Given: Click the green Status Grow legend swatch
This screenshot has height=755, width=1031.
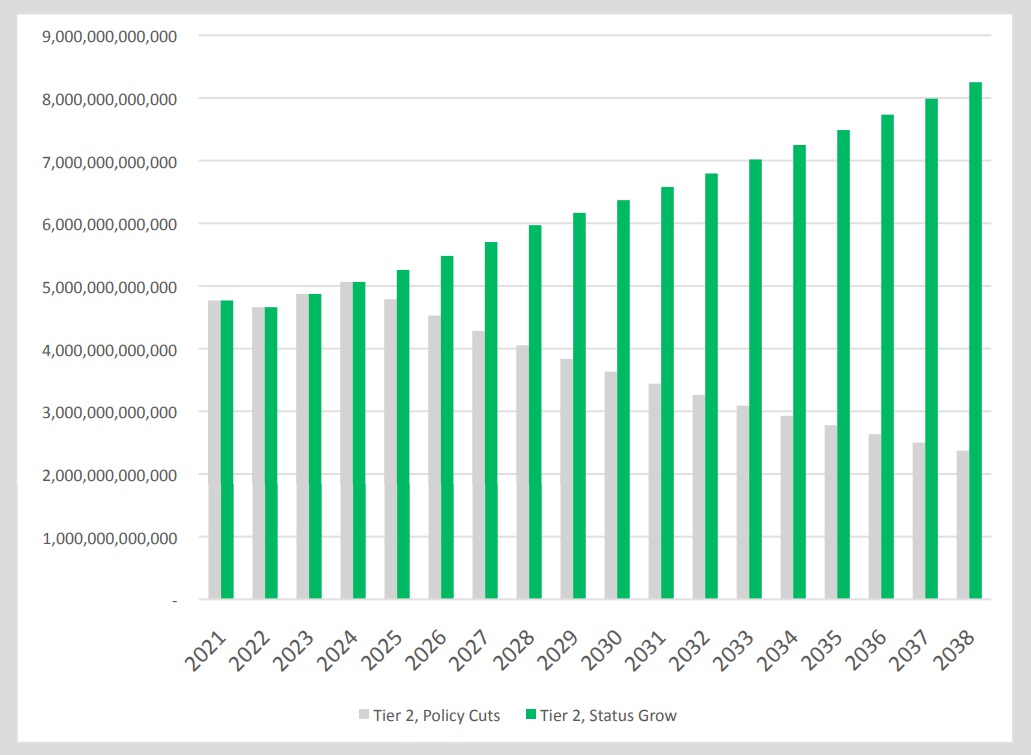Looking at the screenshot, I should point(531,715).
